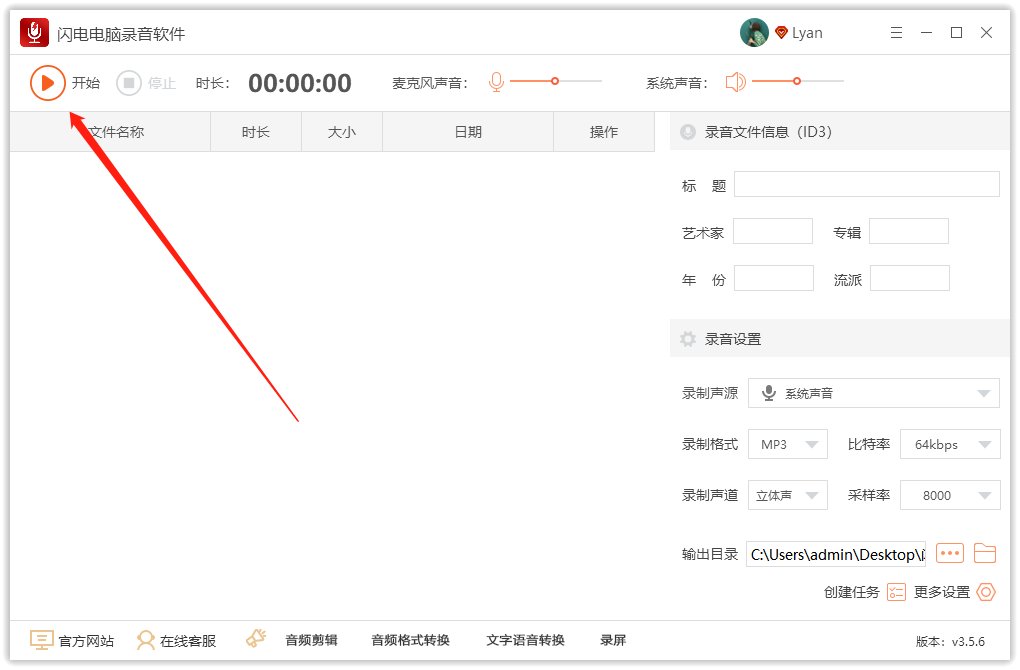This screenshot has width=1020, height=670.
Task: Click the speaker icon beside 系统声音
Action: [x=737, y=82]
